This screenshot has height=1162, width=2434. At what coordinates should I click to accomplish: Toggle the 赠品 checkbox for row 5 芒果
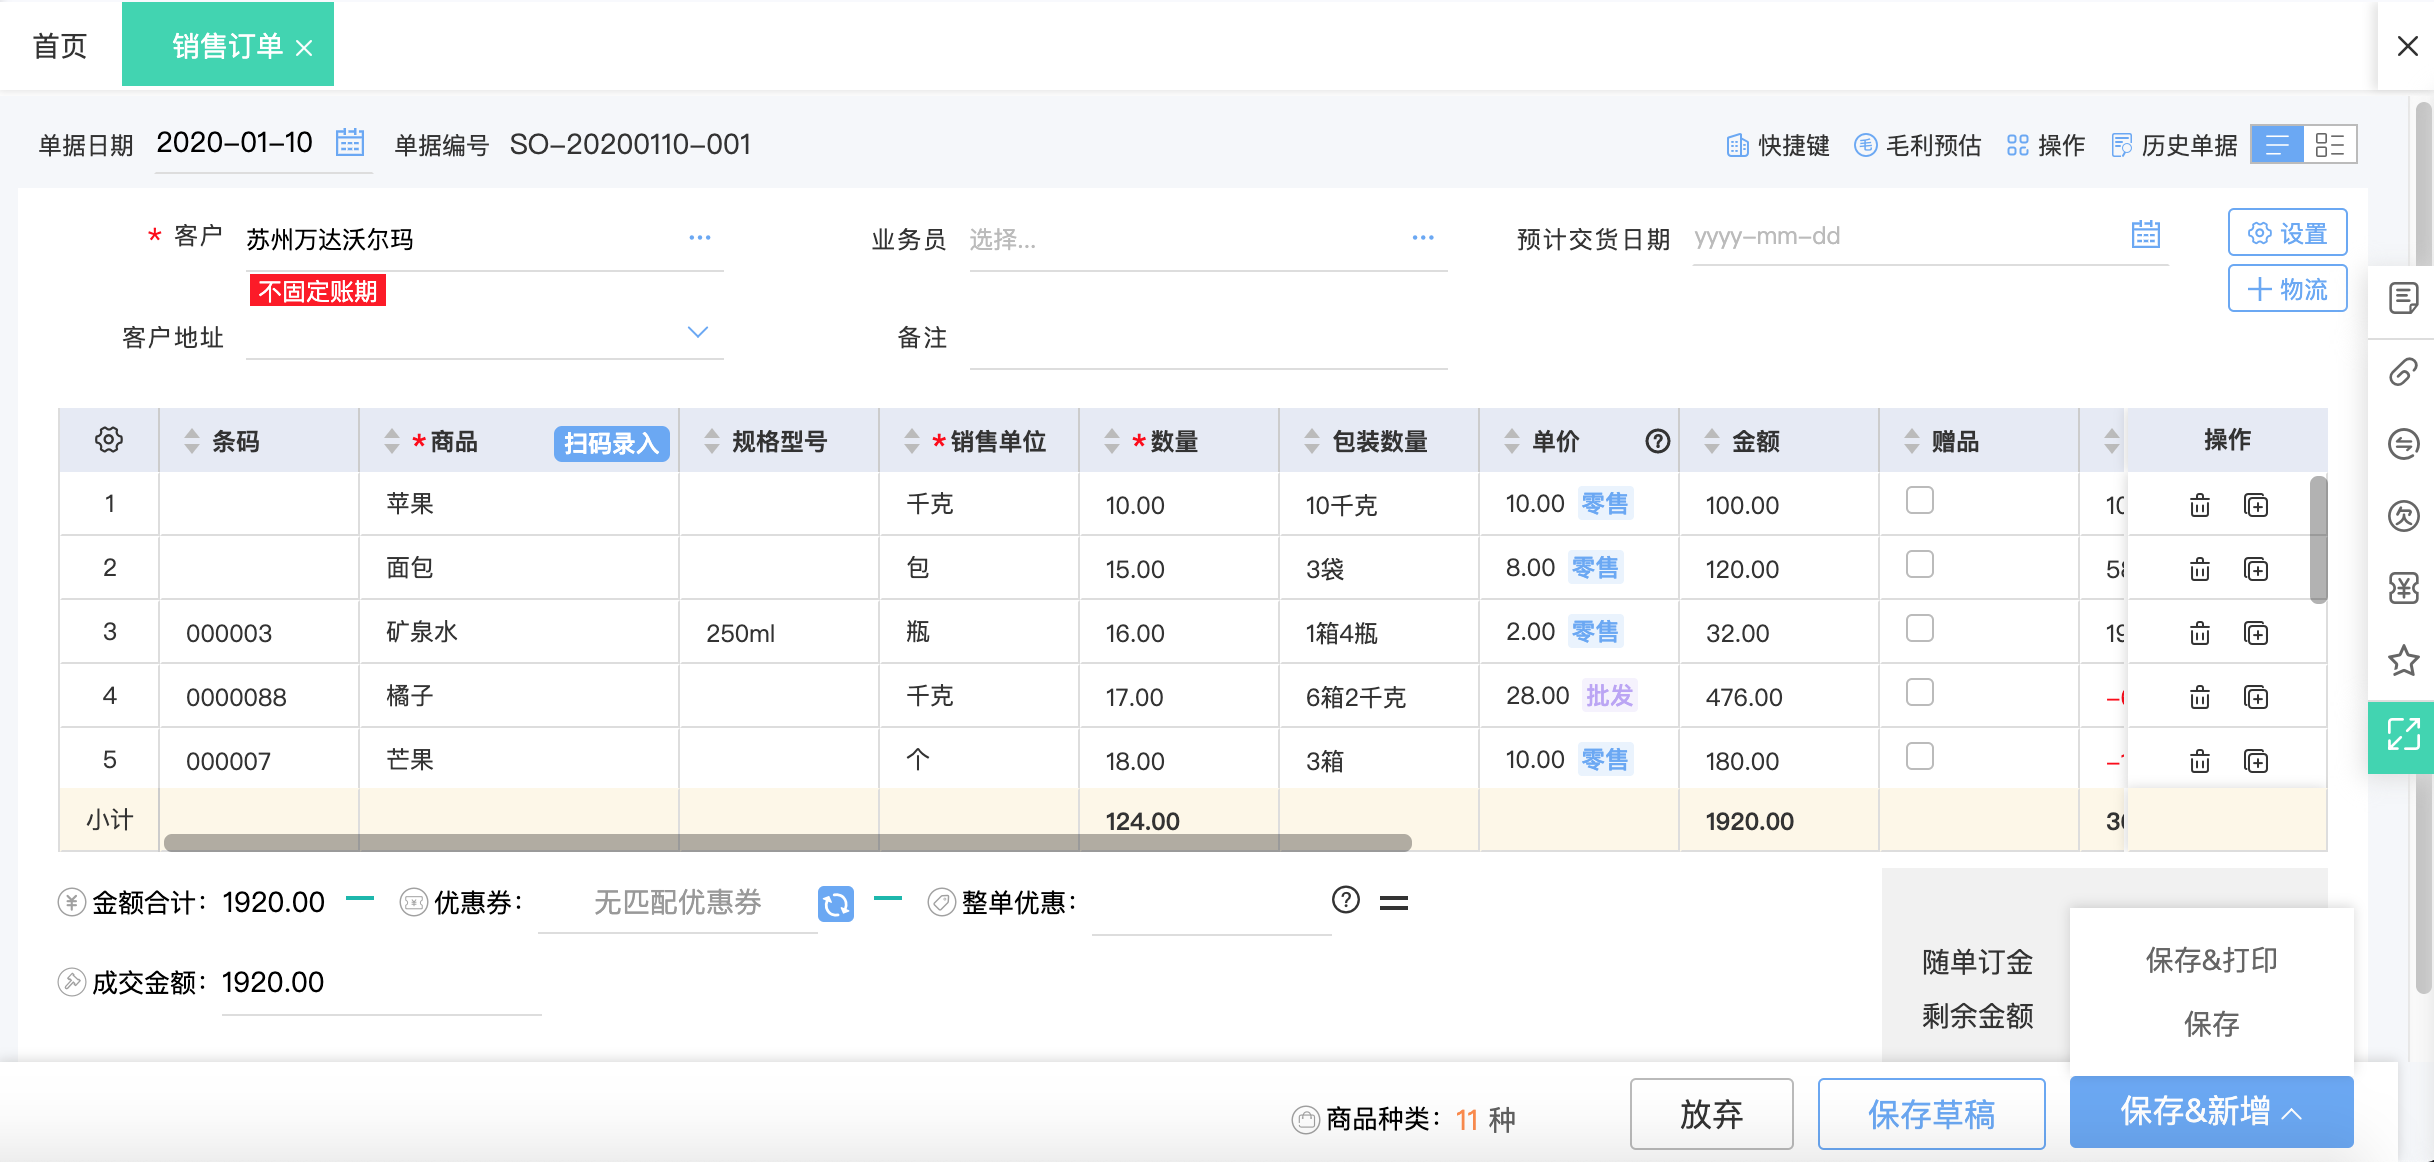click(x=1920, y=759)
